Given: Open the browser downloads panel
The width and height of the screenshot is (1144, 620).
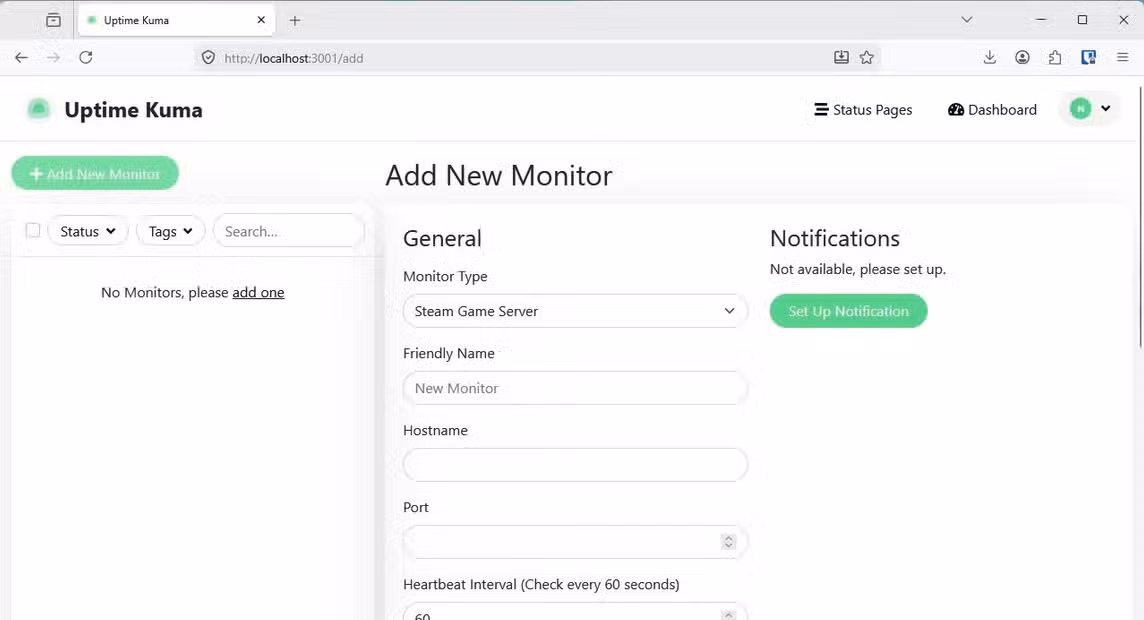Looking at the screenshot, I should point(989,58).
